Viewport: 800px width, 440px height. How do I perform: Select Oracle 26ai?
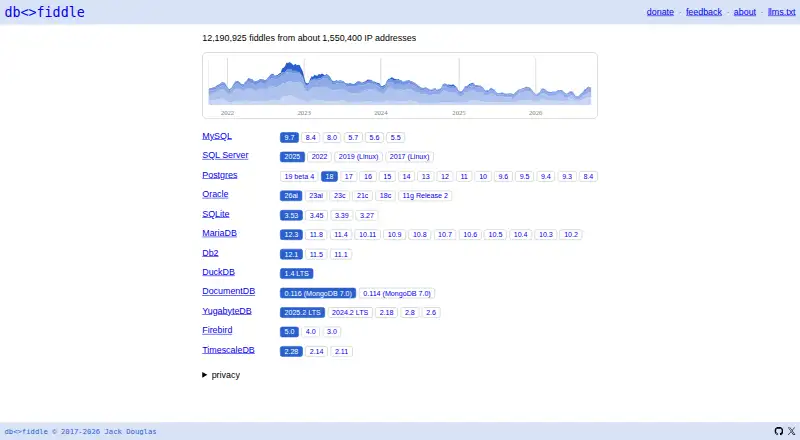291,195
